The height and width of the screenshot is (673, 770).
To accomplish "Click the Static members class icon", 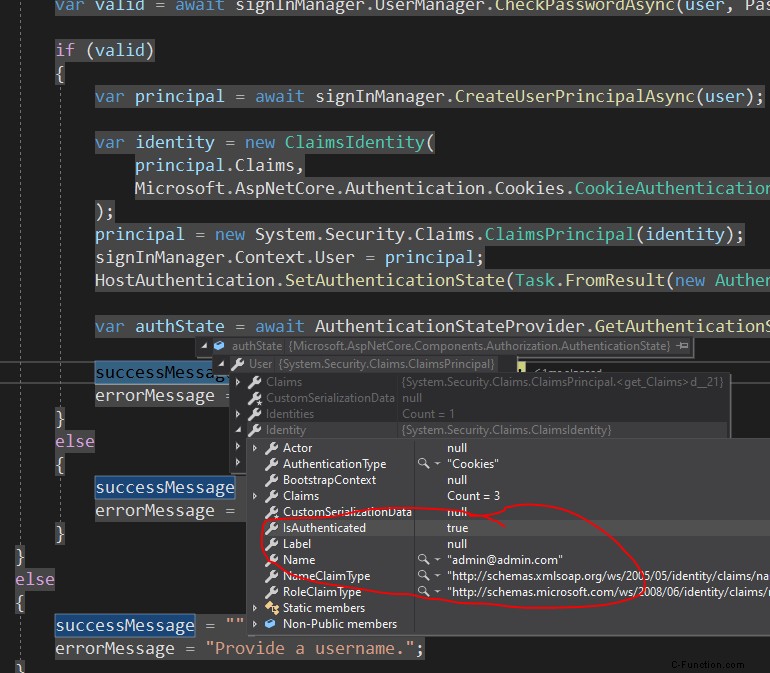I will 270,608.
